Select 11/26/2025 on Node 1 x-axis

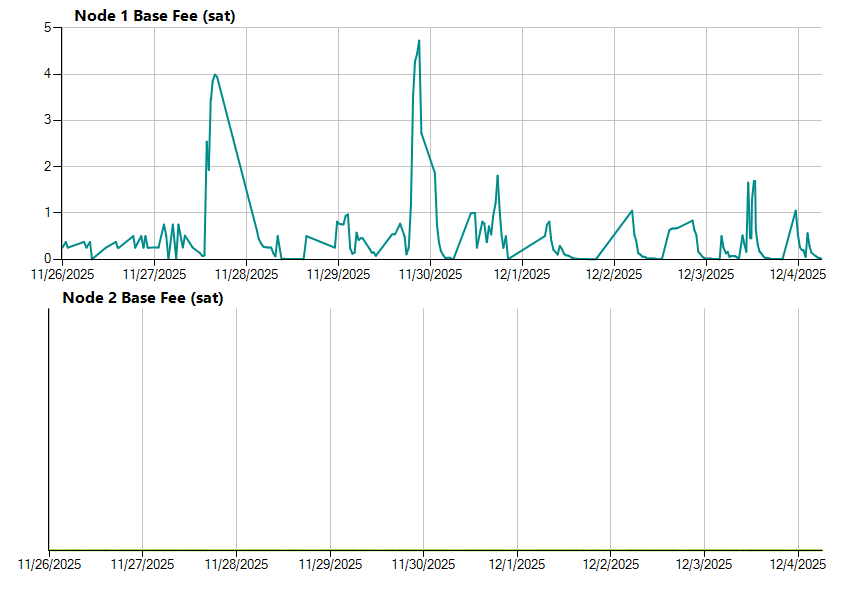pyautogui.click(x=61, y=273)
